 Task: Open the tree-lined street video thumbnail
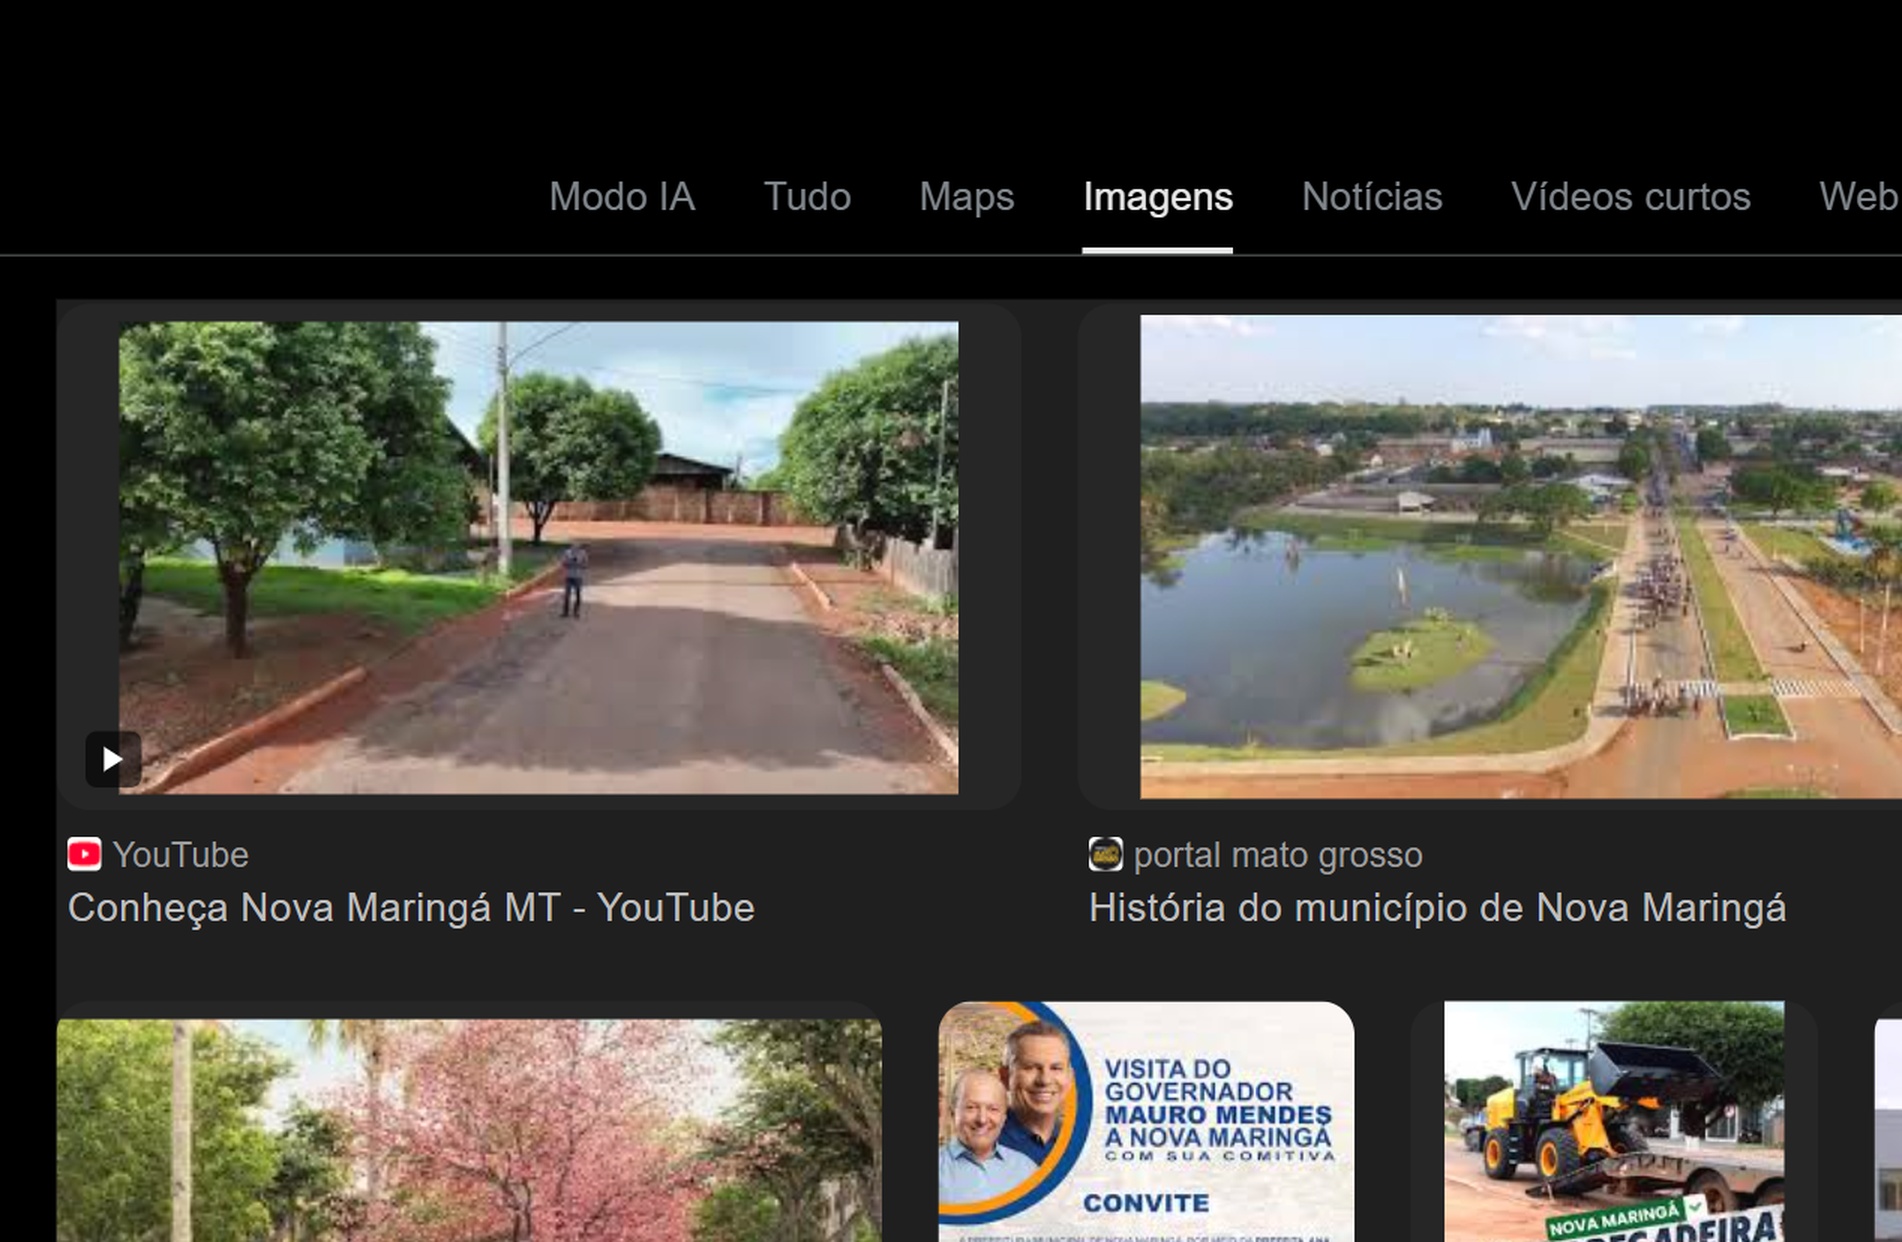[x=538, y=557]
